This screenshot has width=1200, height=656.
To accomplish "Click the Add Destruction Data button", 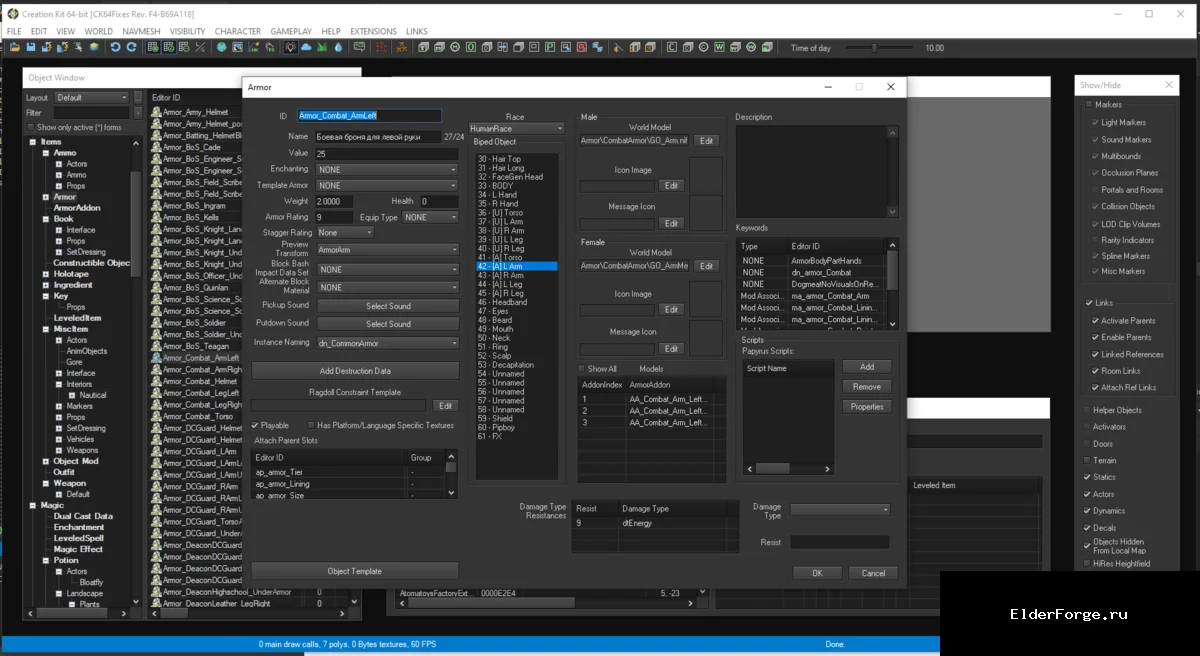I will pos(354,371).
